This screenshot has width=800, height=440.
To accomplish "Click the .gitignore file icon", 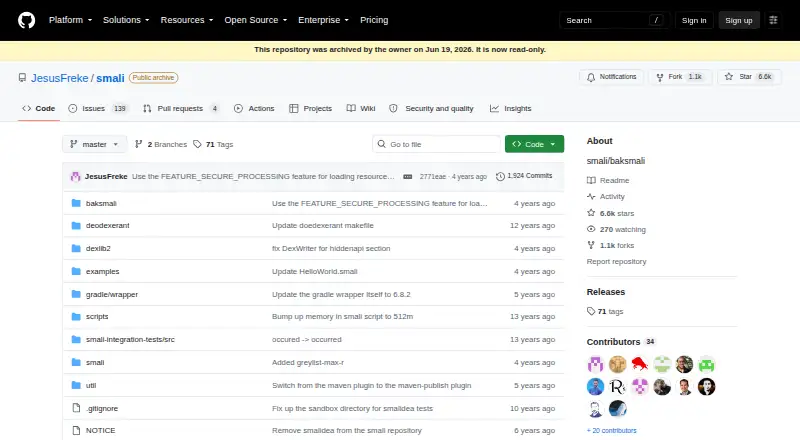I will (x=76, y=408).
